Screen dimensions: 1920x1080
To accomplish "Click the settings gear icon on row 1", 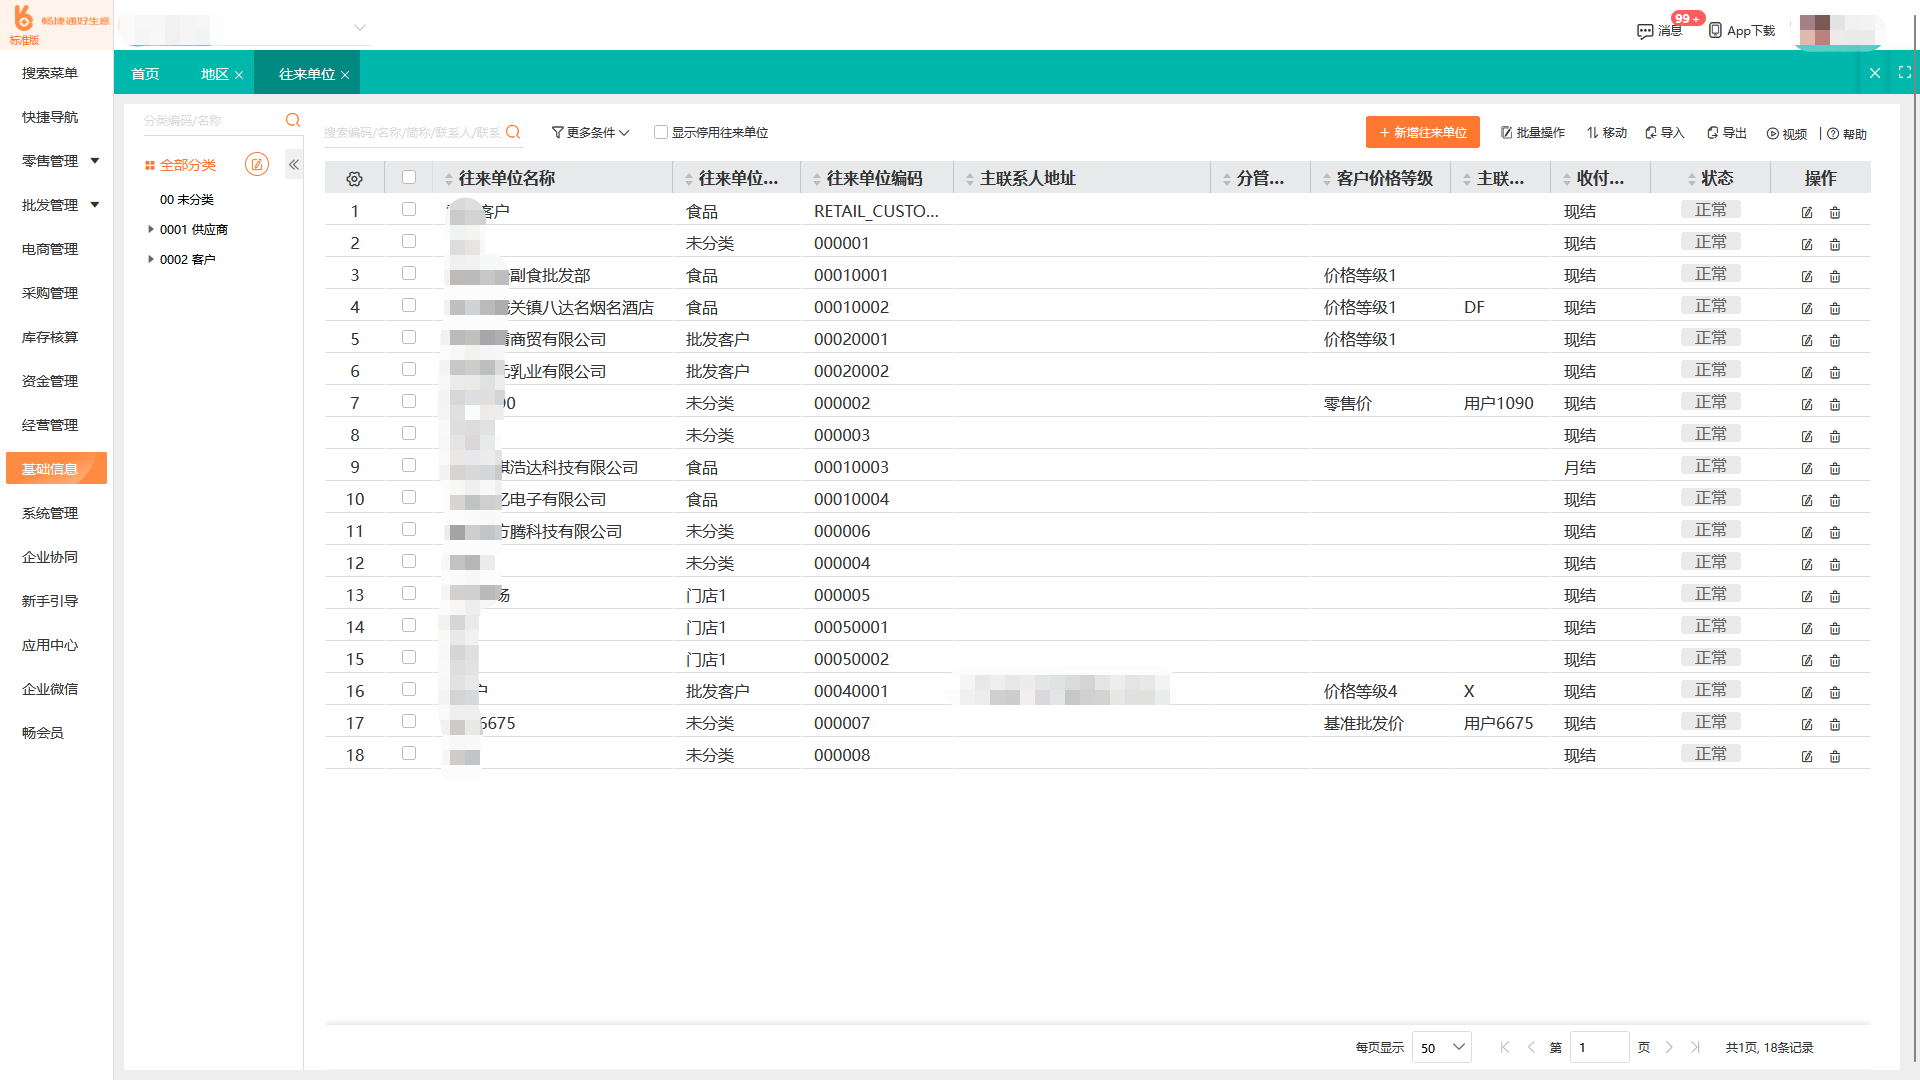I will click(355, 178).
